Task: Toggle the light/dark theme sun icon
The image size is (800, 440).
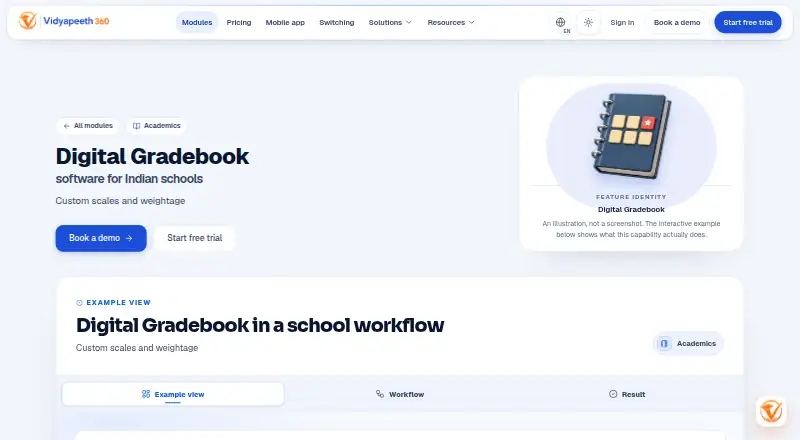Action: (x=588, y=22)
